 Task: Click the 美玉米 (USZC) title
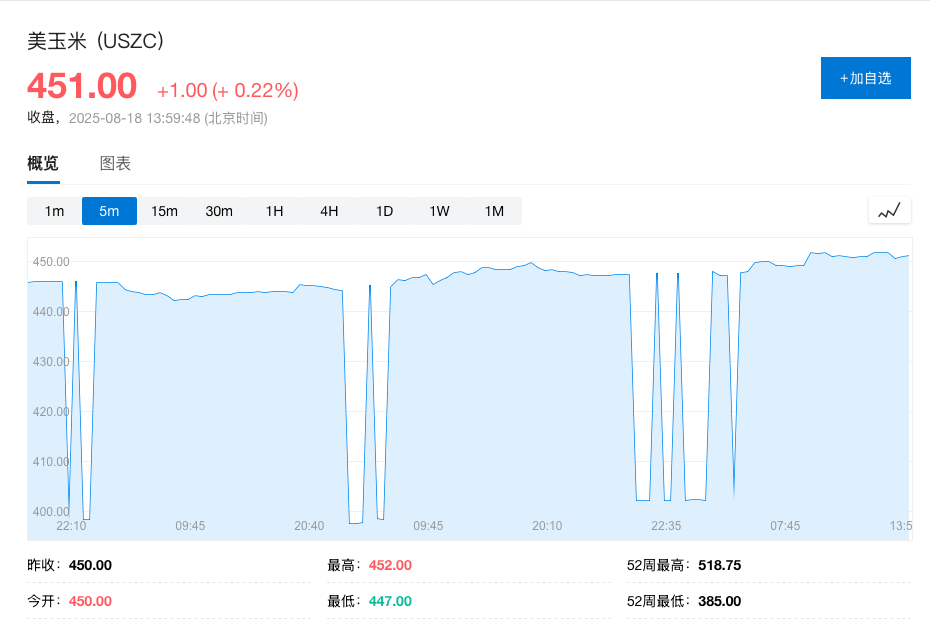tap(95, 41)
